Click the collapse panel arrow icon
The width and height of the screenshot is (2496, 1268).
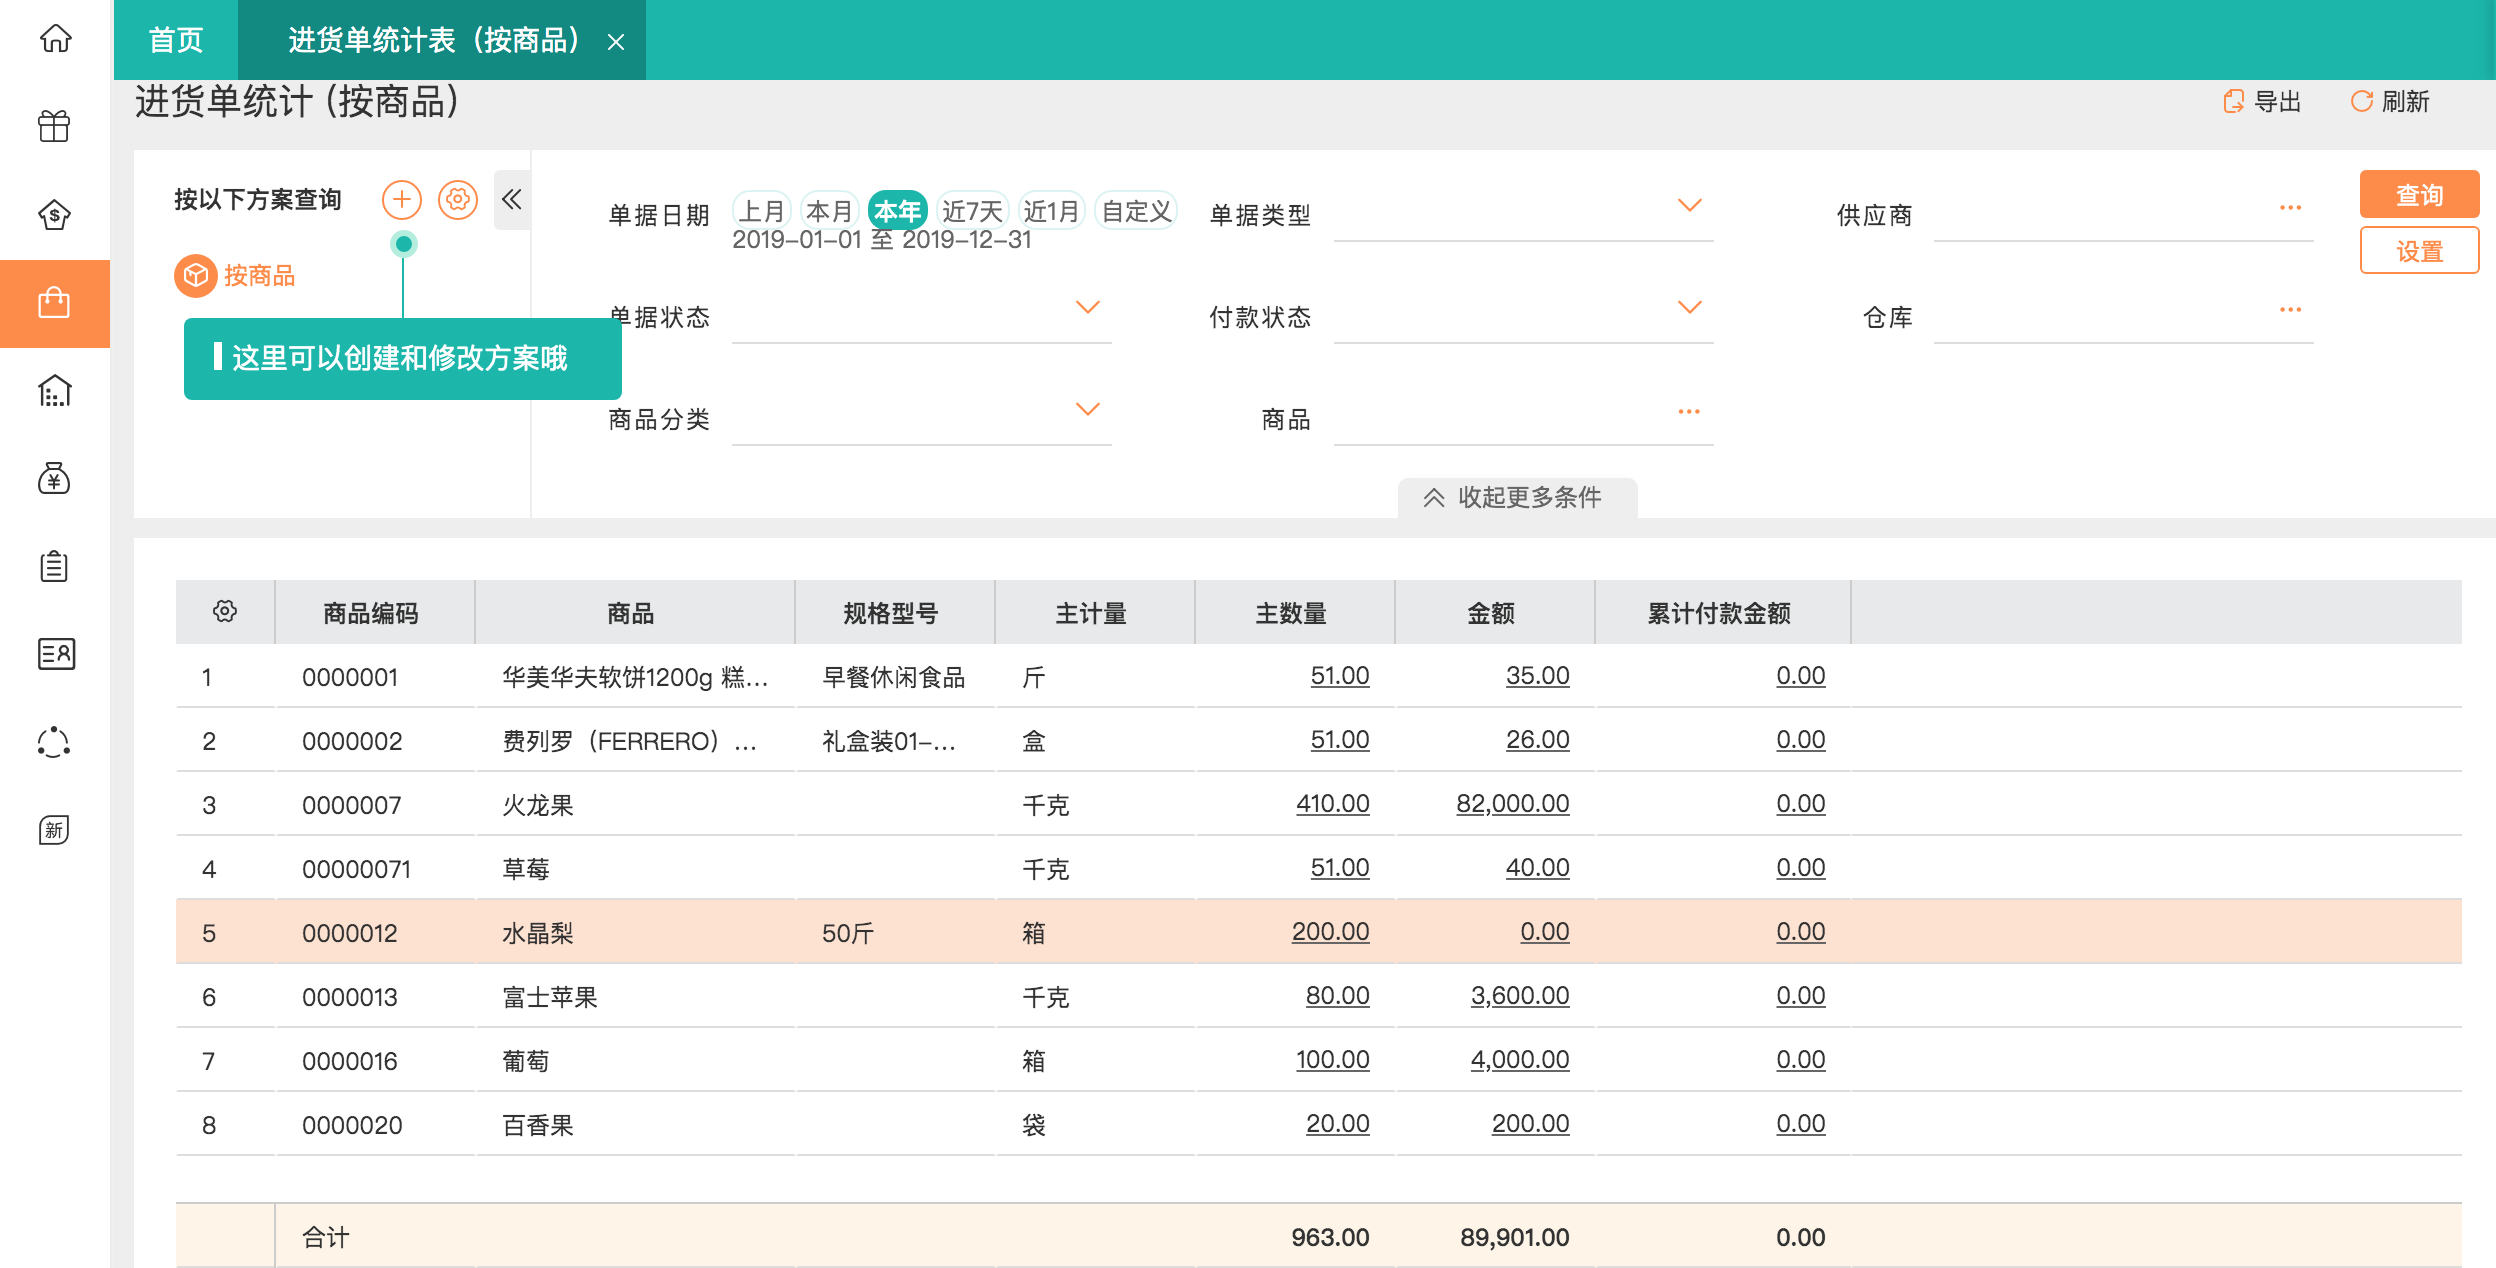(x=512, y=197)
